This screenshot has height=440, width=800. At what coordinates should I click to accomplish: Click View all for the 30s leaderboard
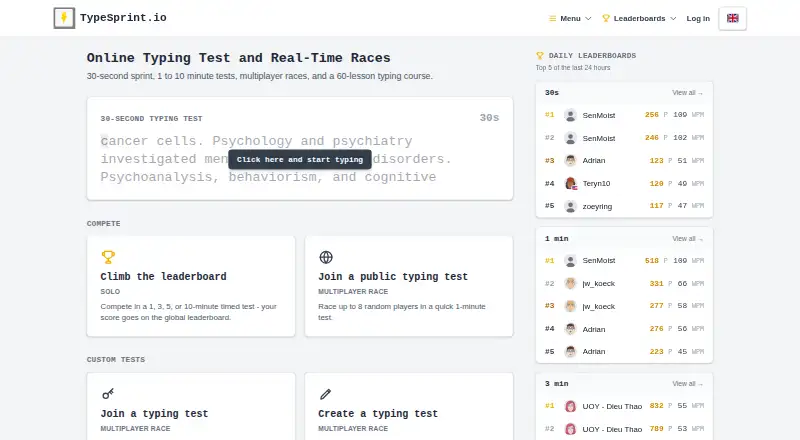[x=687, y=93]
